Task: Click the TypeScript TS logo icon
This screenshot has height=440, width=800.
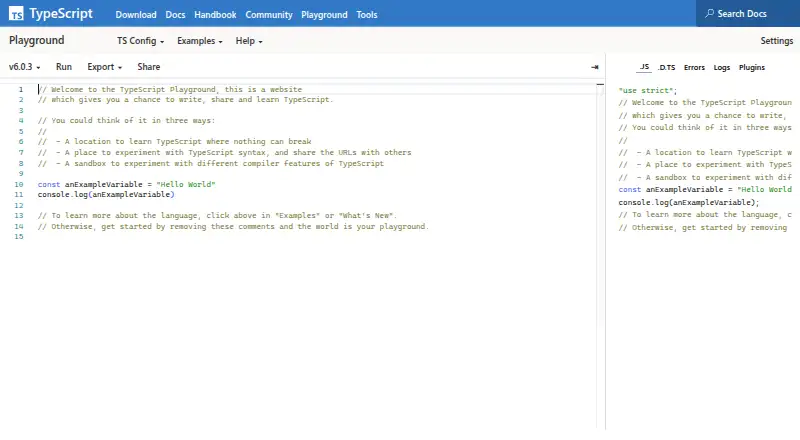Action: point(16,14)
